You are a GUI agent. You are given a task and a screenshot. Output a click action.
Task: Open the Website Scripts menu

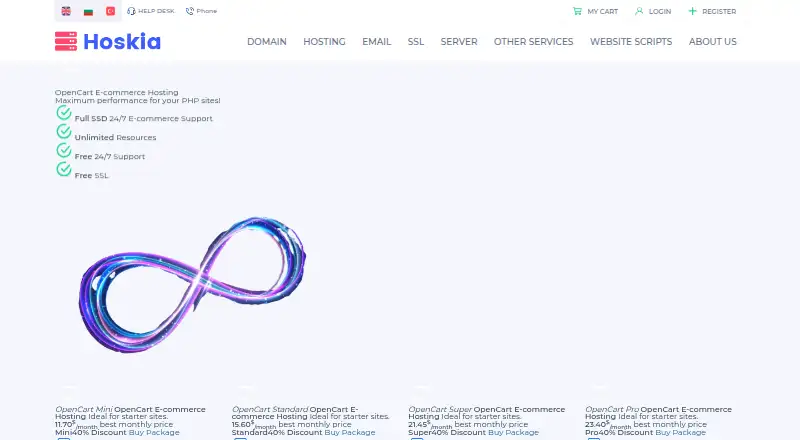pos(631,41)
